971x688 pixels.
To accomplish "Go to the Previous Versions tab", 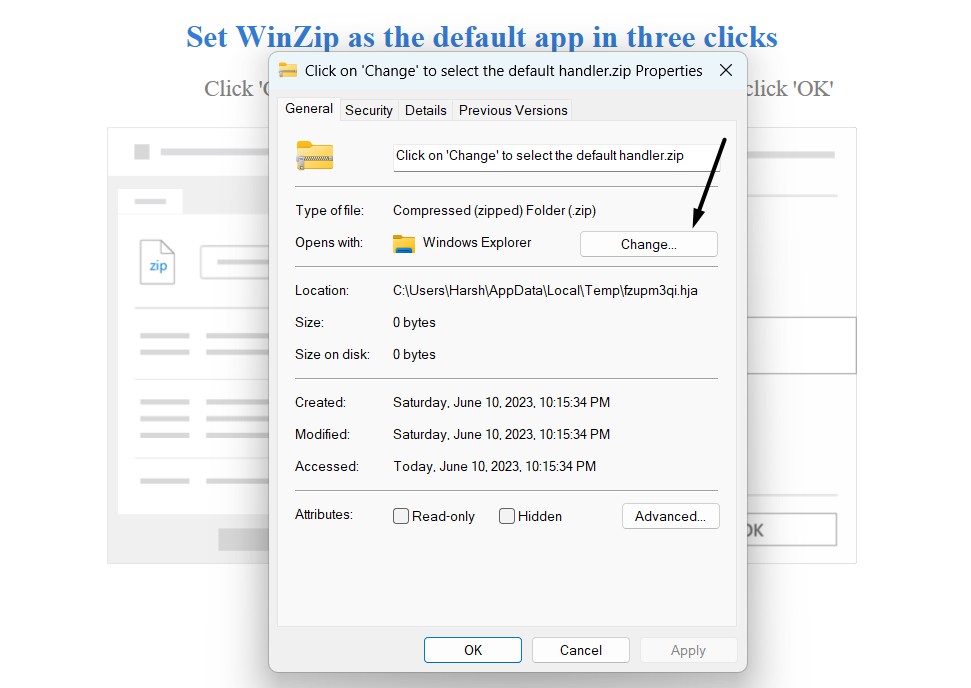I will tap(513, 110).
